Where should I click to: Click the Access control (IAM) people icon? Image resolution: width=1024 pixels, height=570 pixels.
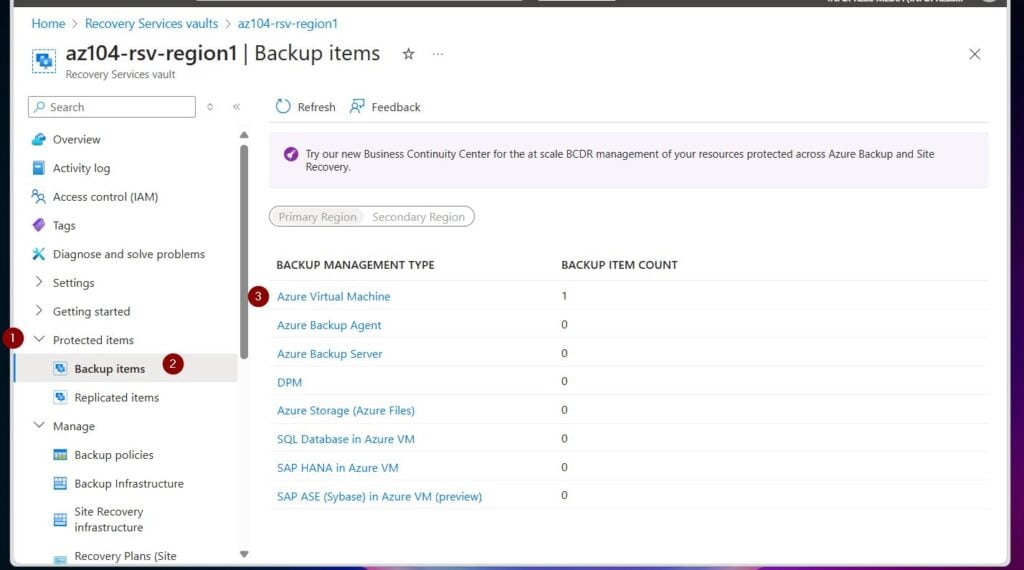point(39,197)
